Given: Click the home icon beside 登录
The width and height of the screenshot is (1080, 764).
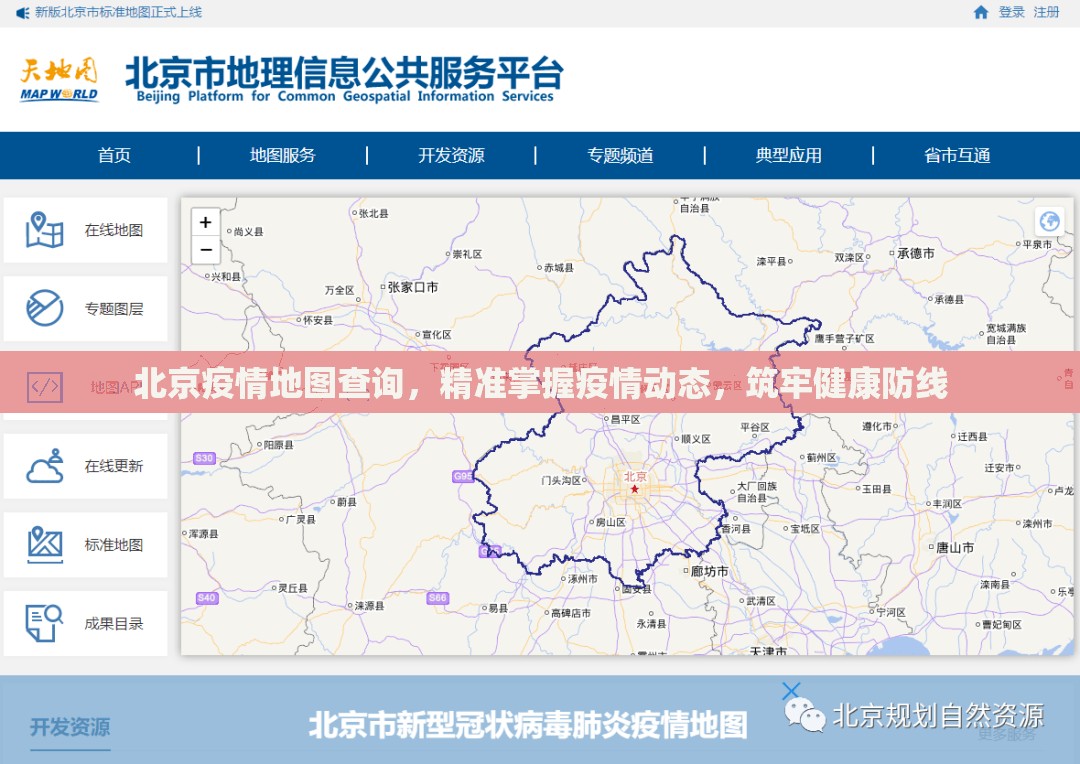Looking at the screenshot, I should coord(981,12).
